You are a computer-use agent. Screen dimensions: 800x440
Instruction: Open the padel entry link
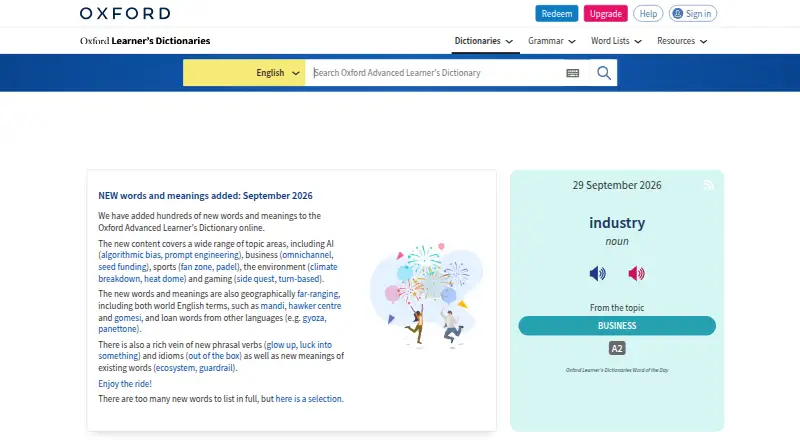point(227,266)
